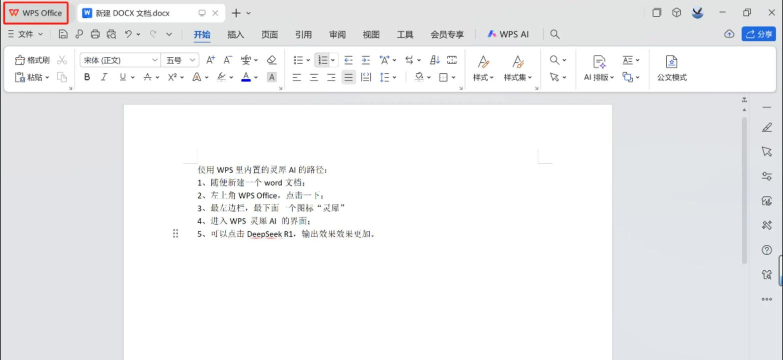Click the WPS Office home tab

pos(35,13)
